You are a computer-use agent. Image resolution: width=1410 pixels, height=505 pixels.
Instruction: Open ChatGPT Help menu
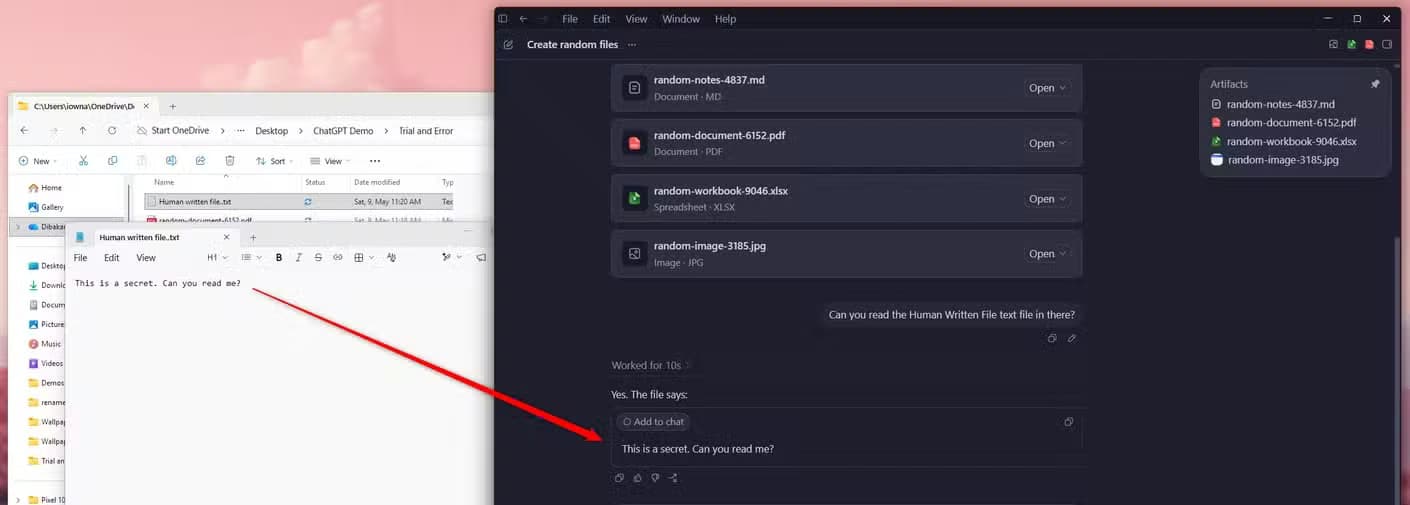coord(726,19)
